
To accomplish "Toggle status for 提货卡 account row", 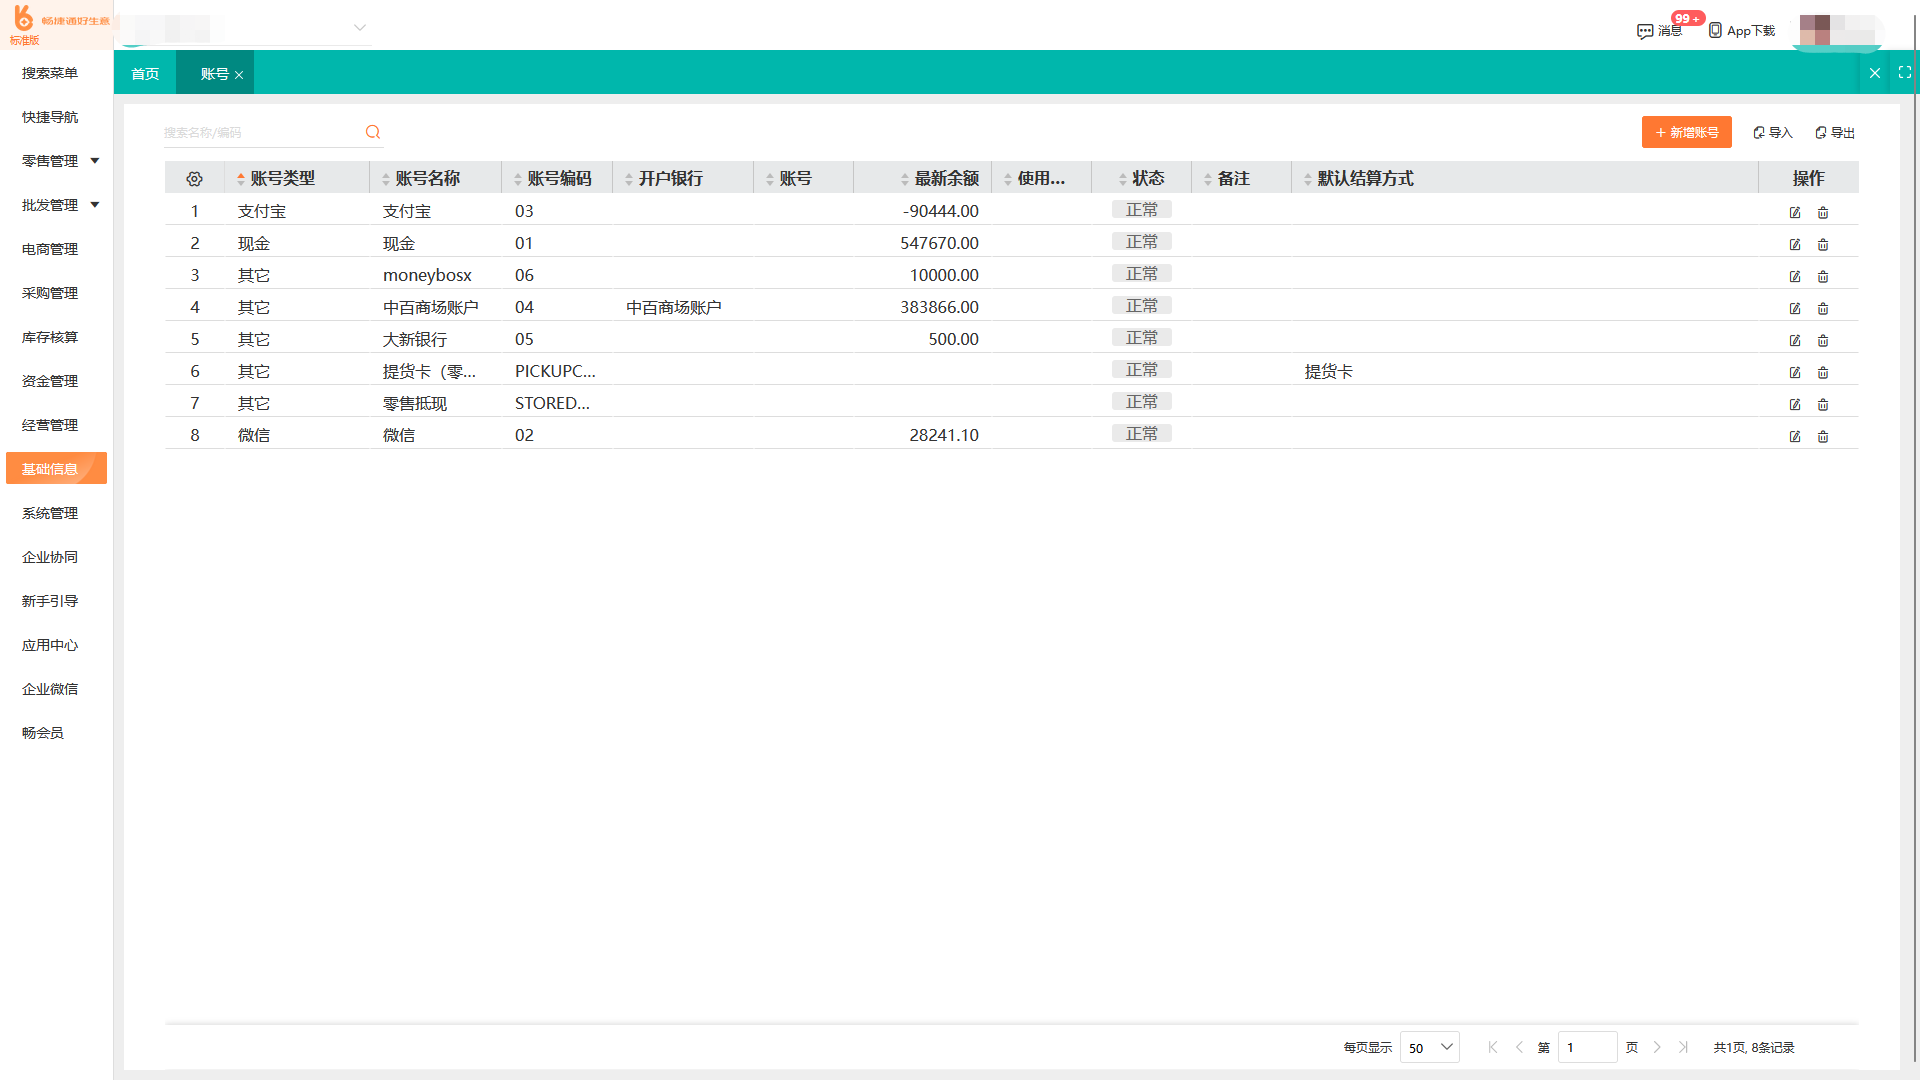I will pyautogui.click(x=1143, y=369).
